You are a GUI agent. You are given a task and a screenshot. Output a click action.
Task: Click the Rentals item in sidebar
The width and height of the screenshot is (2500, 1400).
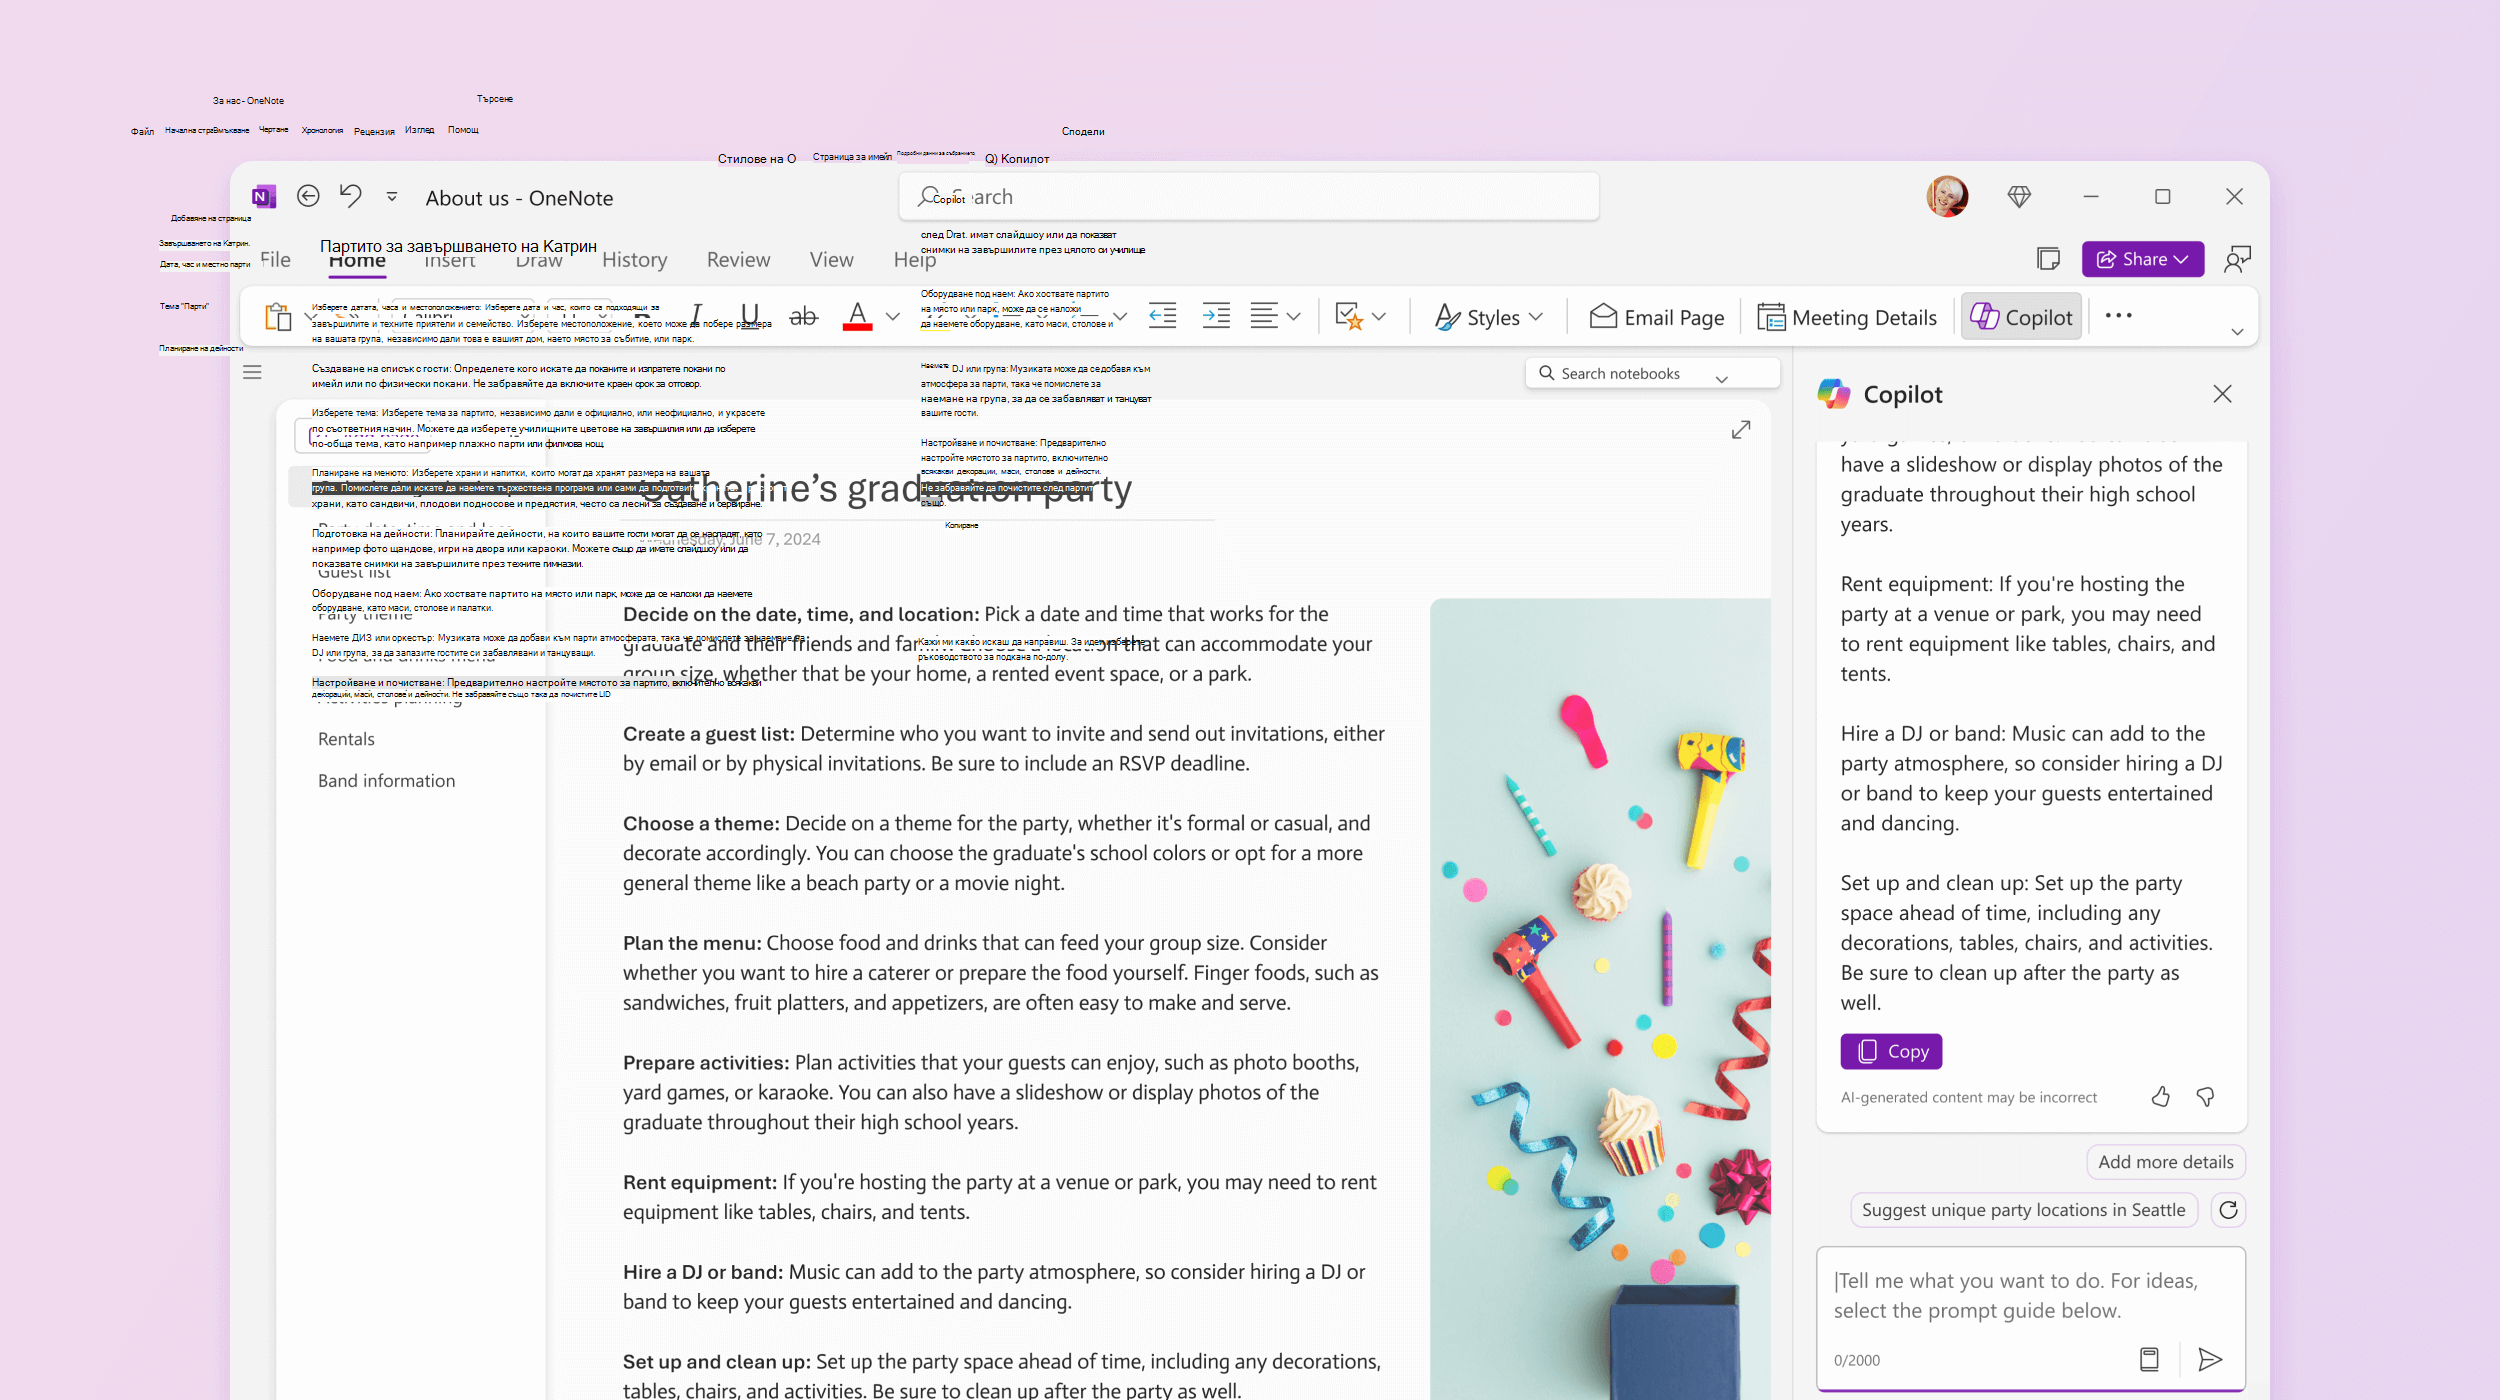[x=345, y=737]
